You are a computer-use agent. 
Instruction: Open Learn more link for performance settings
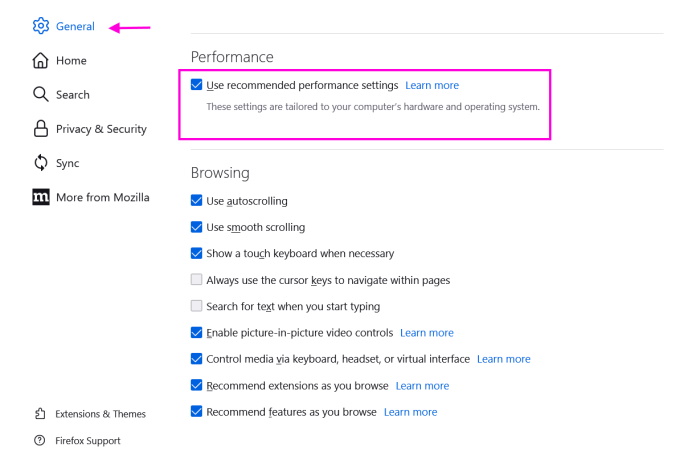coord(432,85)
